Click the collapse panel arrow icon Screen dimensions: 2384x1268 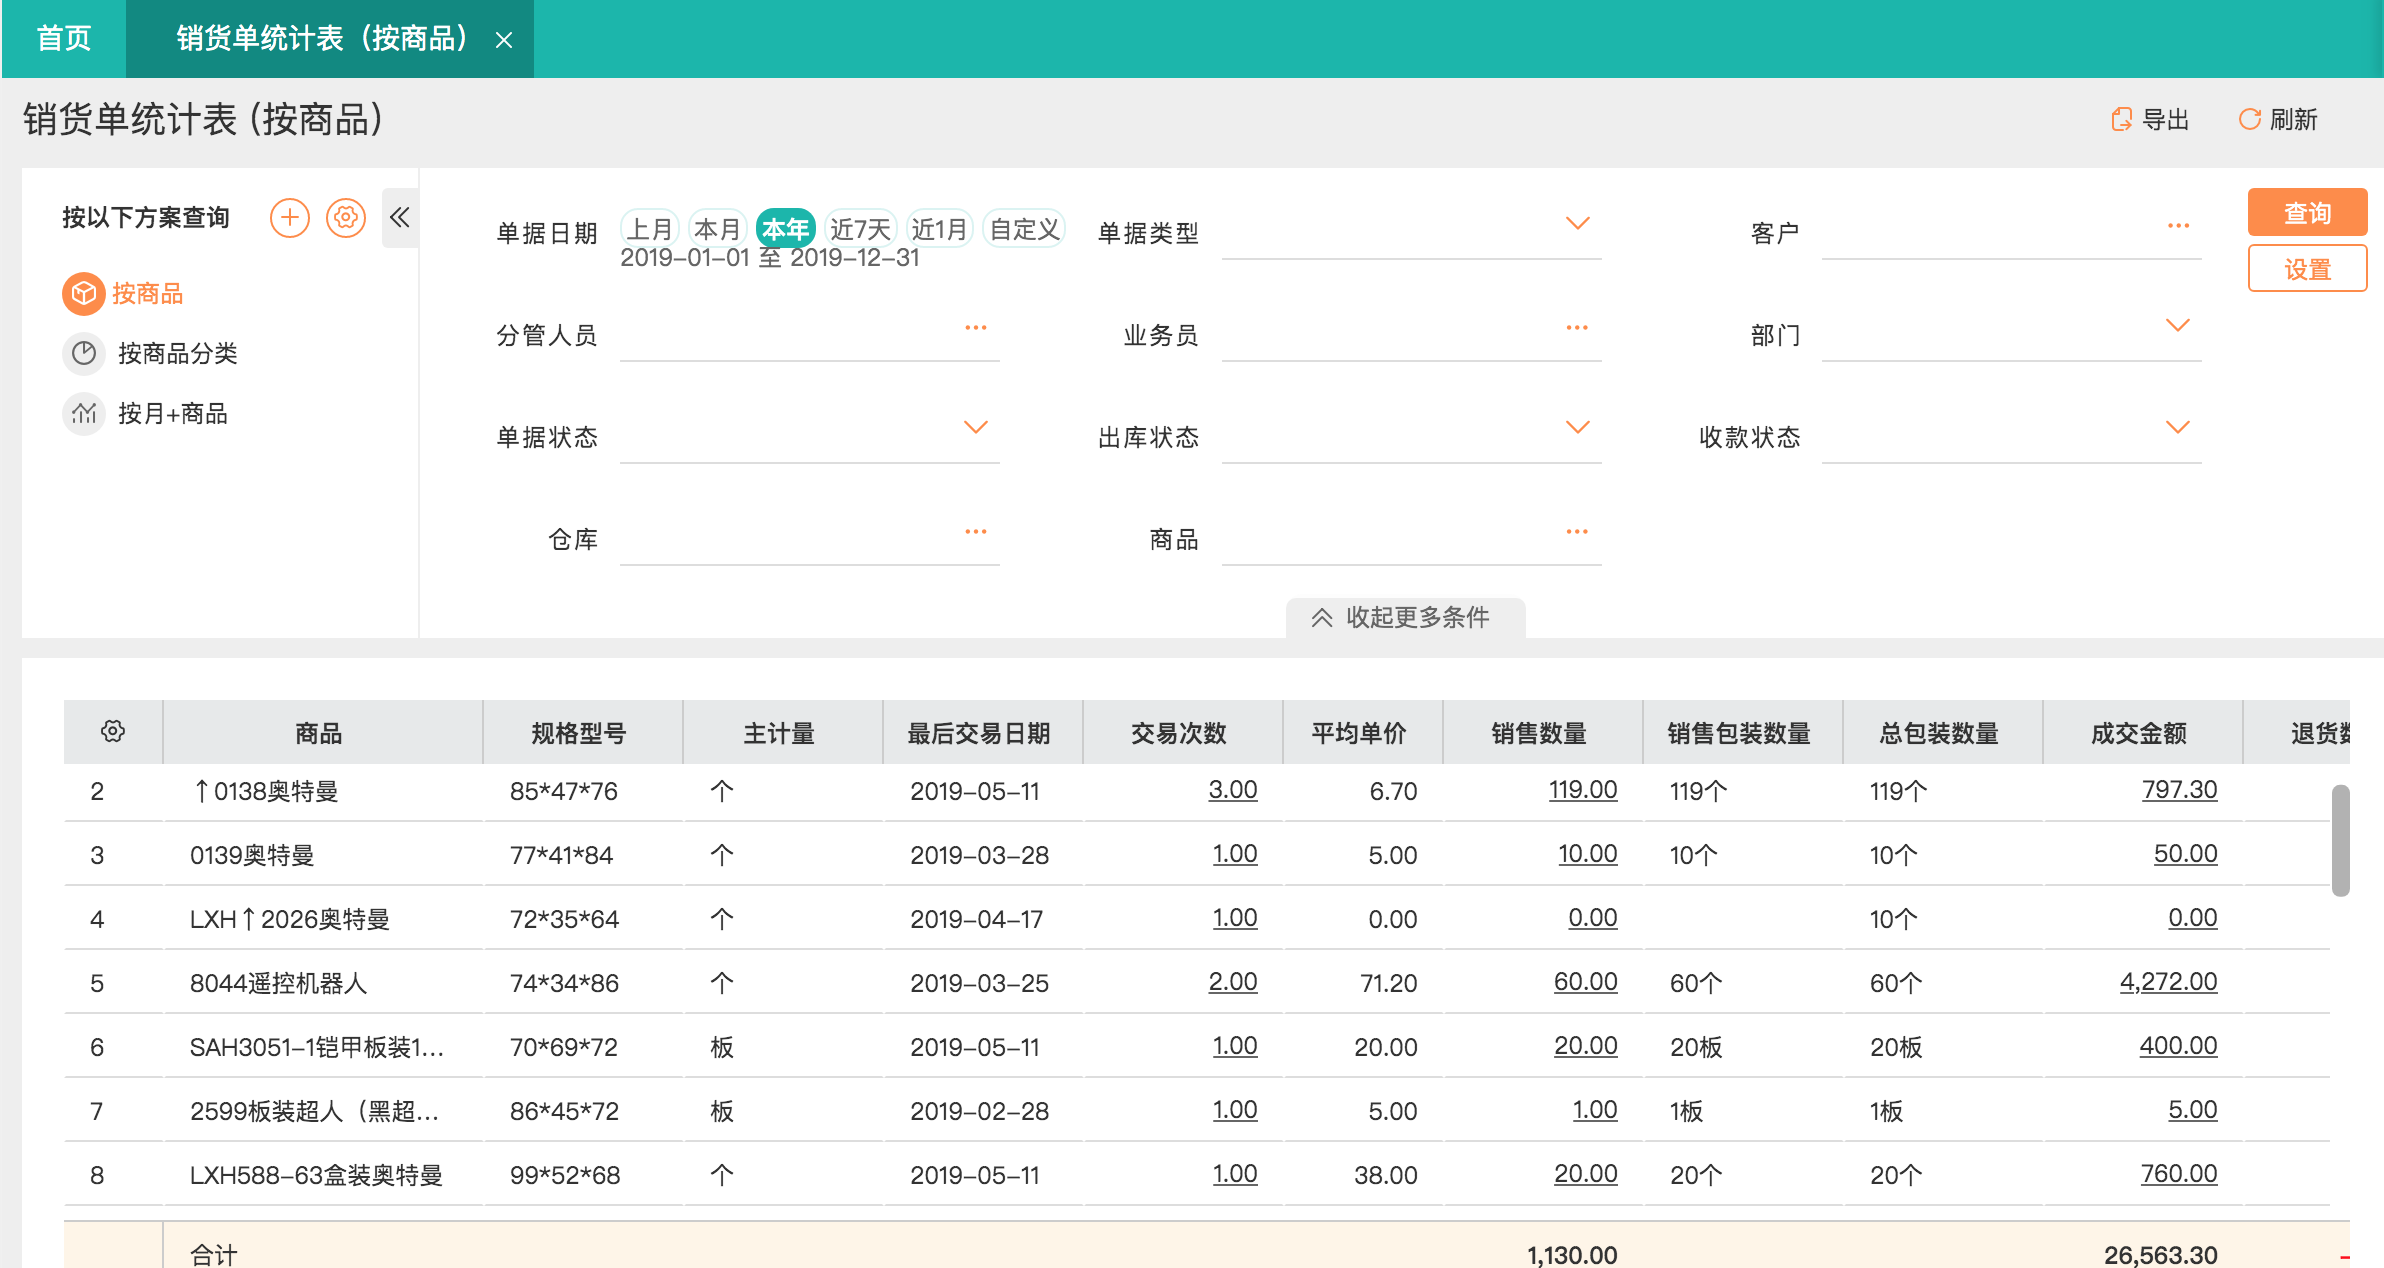pyautogui.click(x=400, y=219)
